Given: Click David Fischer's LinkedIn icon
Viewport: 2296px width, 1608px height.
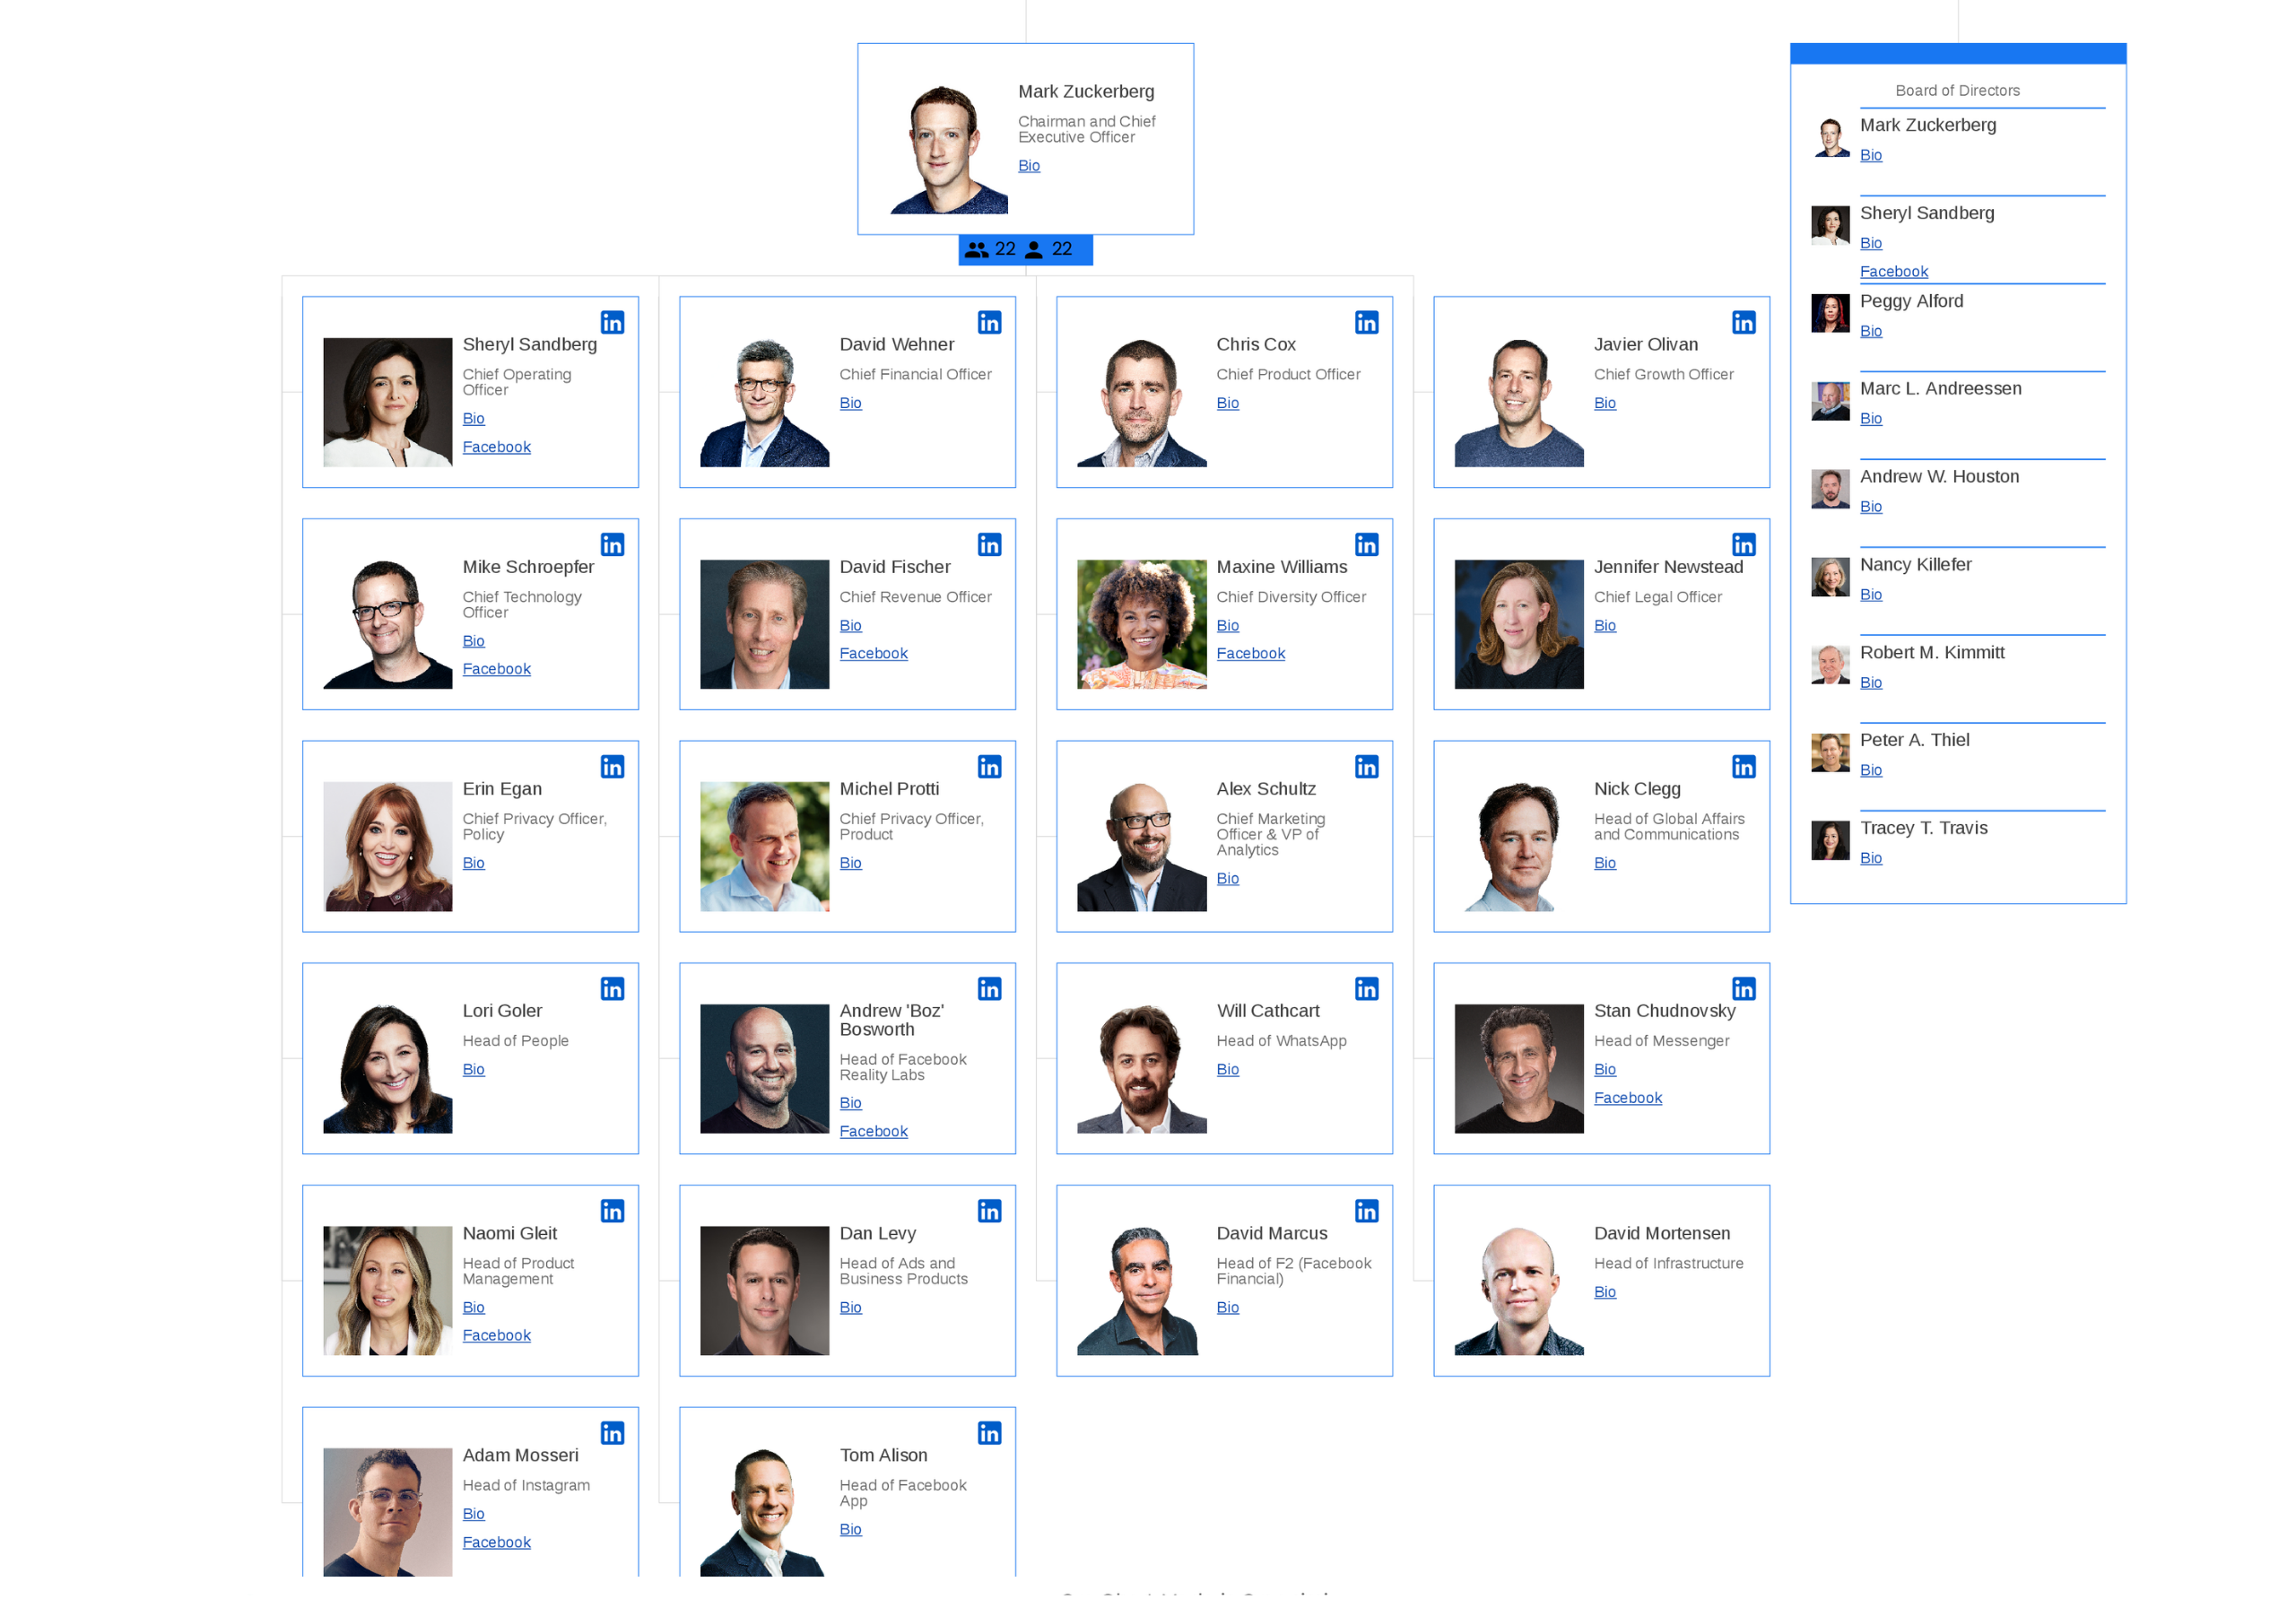Looking at the screenshot, I should click(x=991, y=544).
